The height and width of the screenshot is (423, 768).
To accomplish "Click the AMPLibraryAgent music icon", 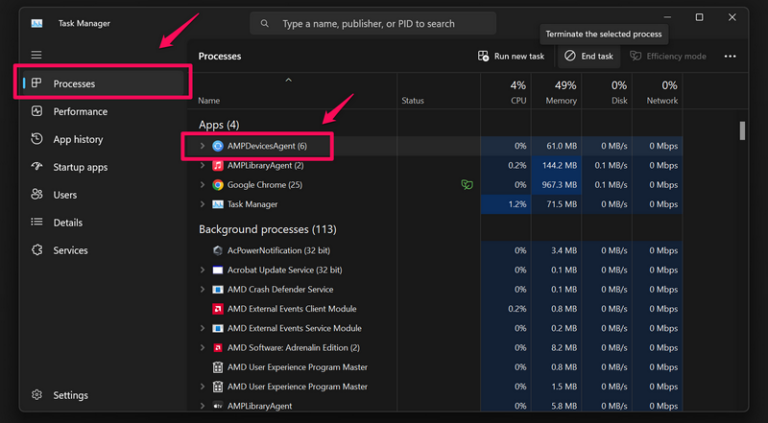I will coord(217,165).
